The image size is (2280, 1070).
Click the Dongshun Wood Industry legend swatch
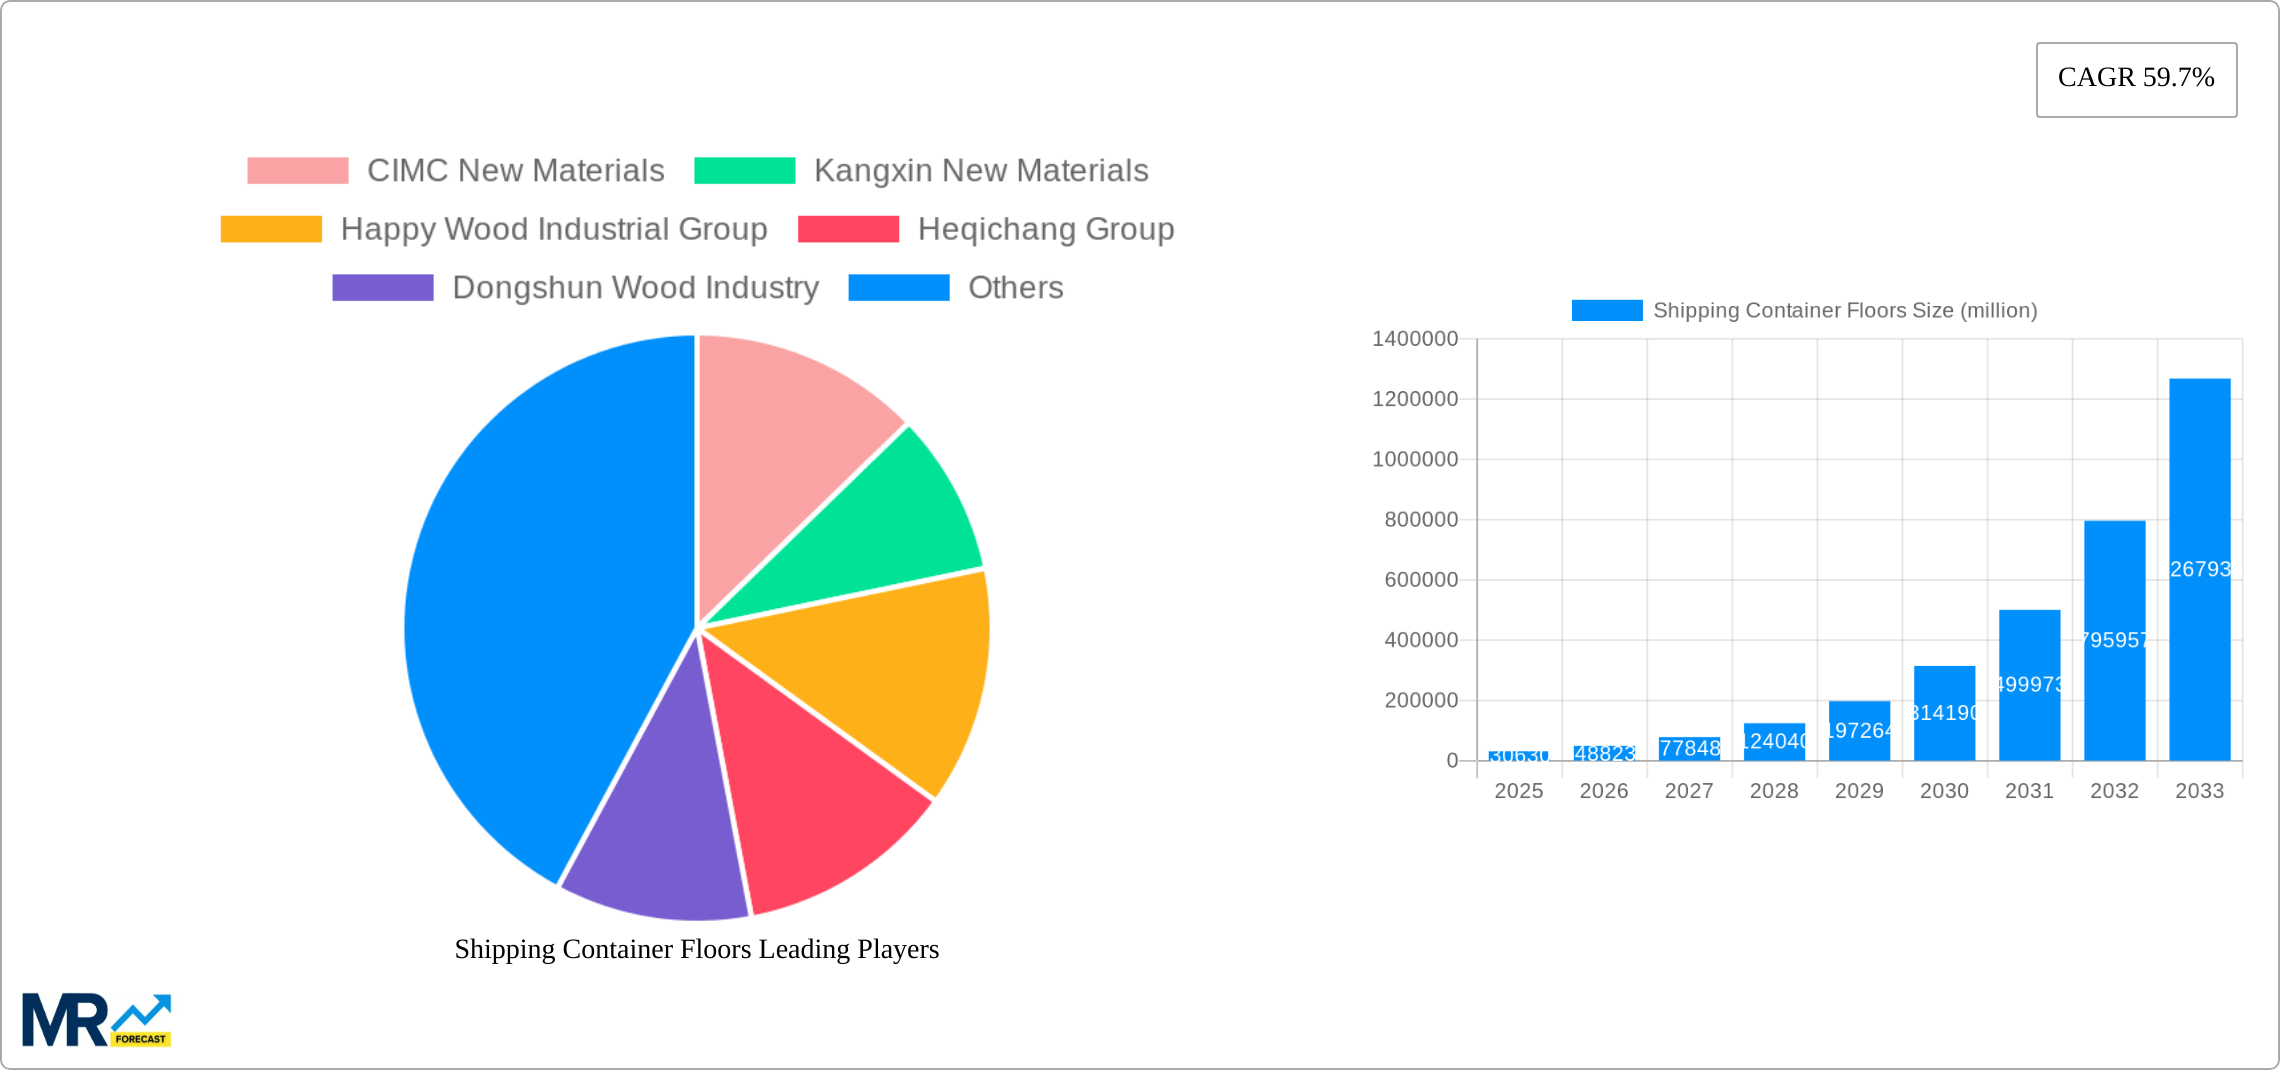(x=381, y=288)
